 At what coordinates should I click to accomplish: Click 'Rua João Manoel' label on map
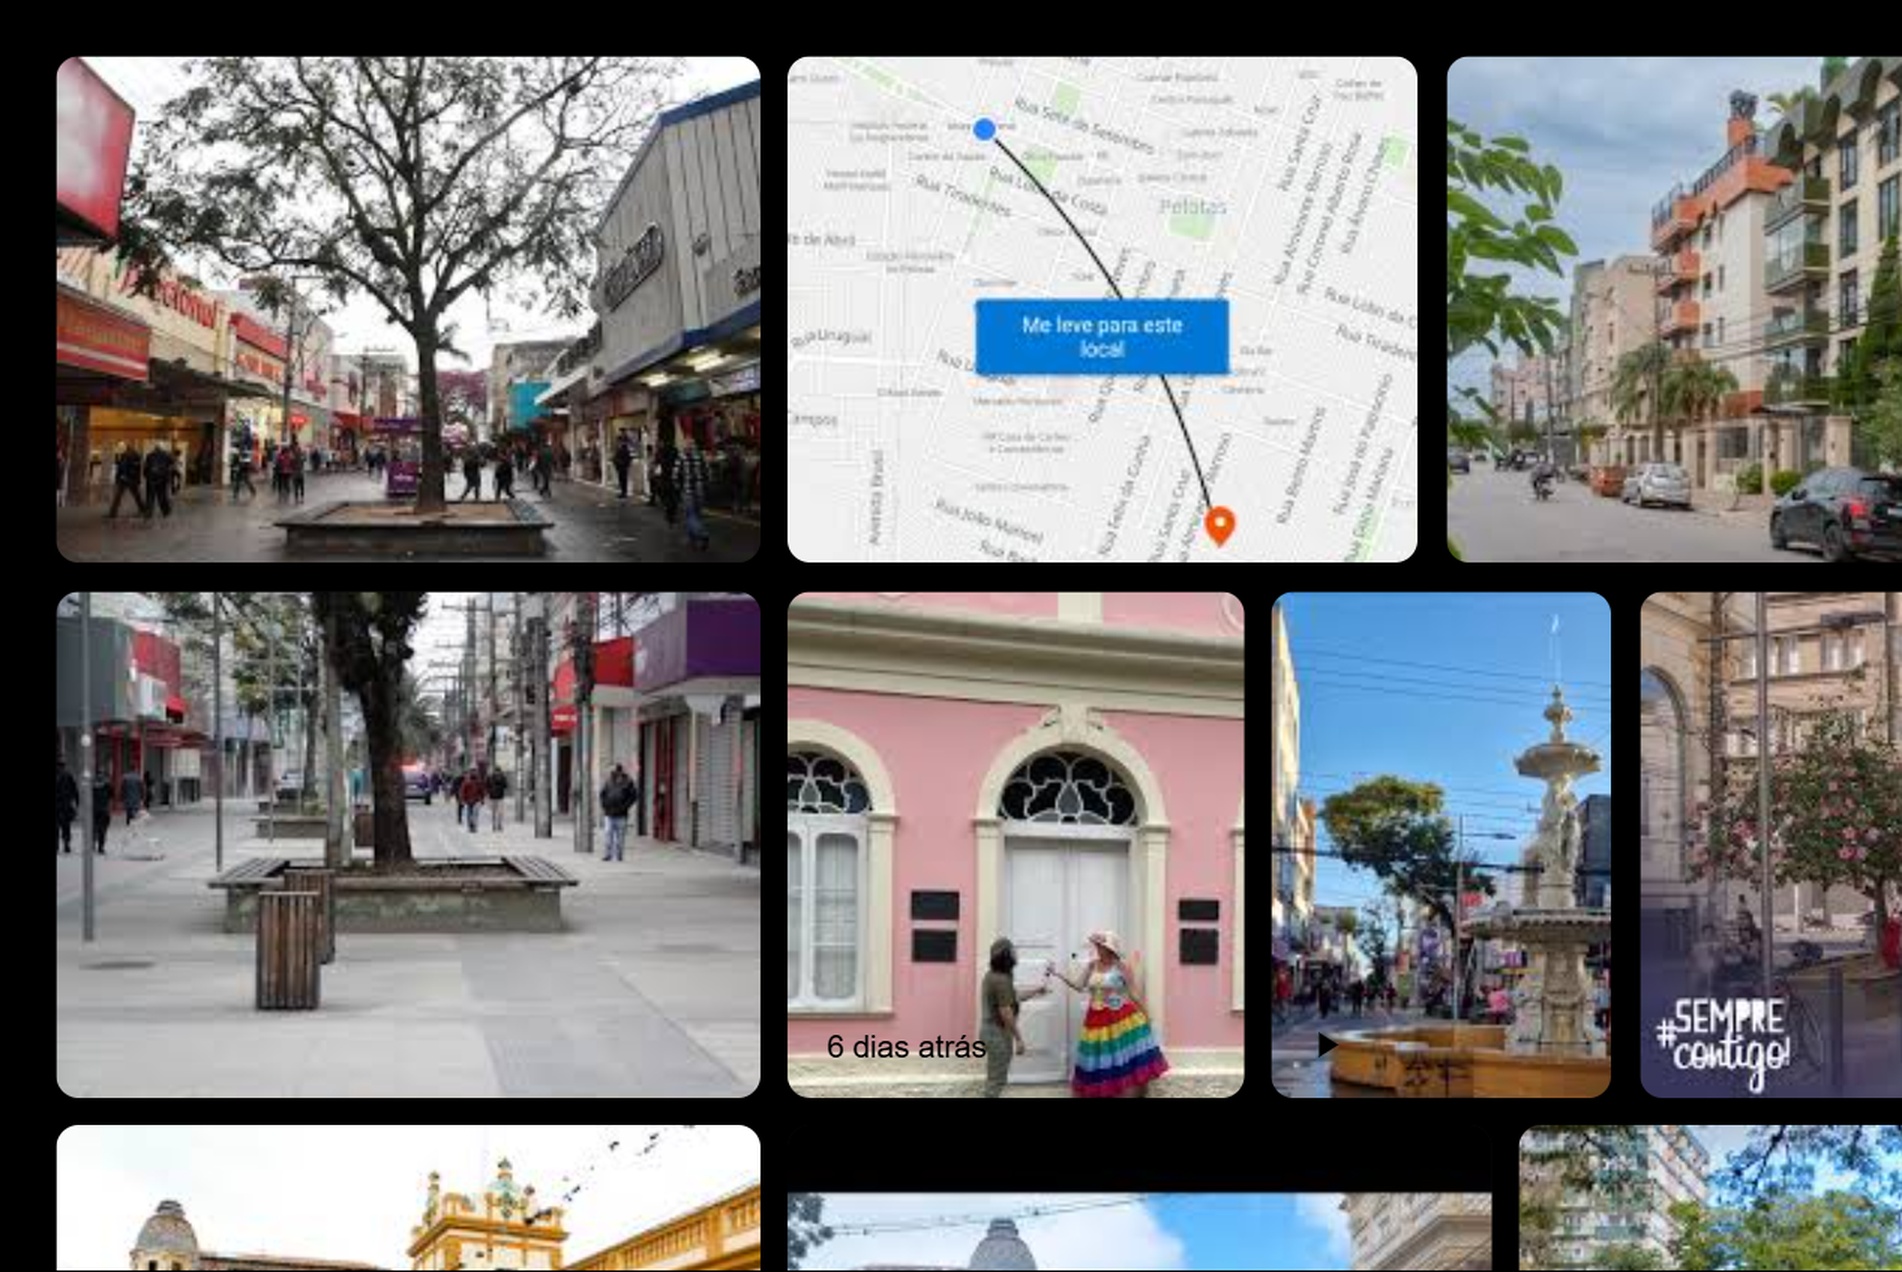(988, 521)
